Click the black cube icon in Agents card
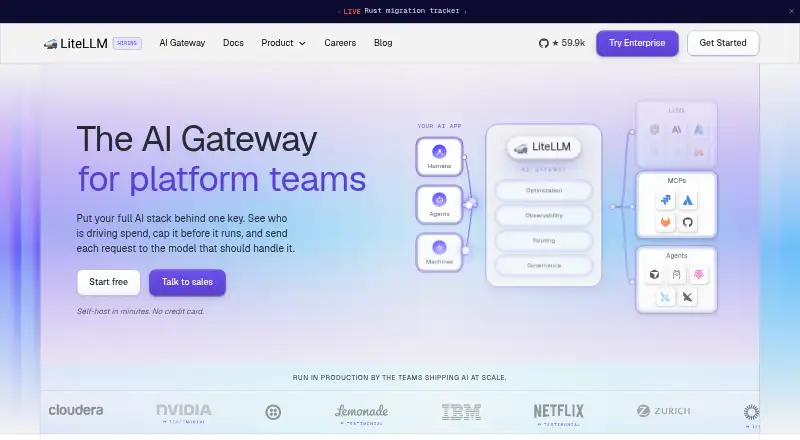 click(654, 275)
